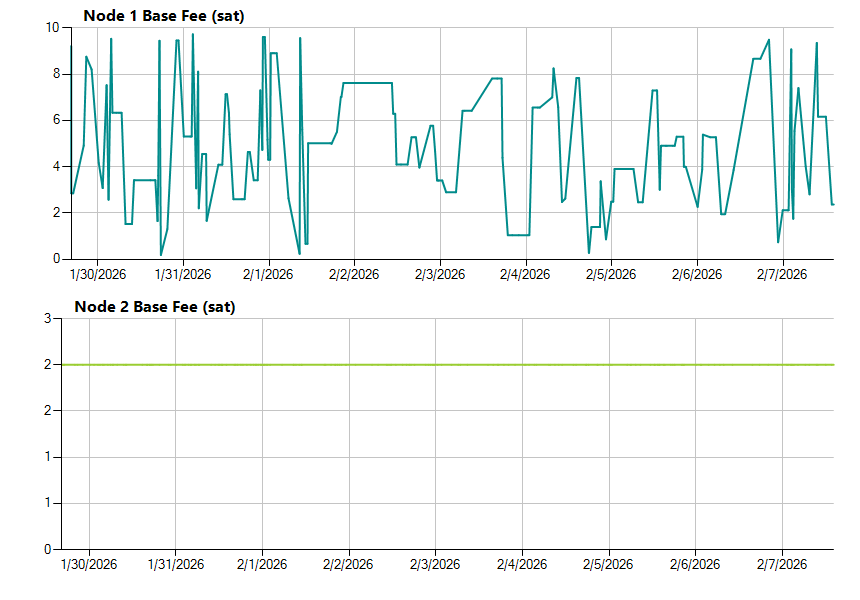Click 2/3/2026 label under the Node 1 chart
Viewport: 860px width, 600px height.
point(438,275)
